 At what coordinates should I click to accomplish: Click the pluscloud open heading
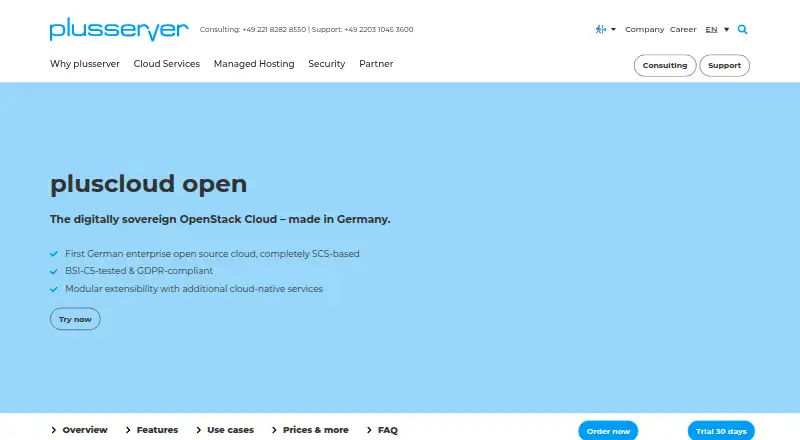pos(148,184)
